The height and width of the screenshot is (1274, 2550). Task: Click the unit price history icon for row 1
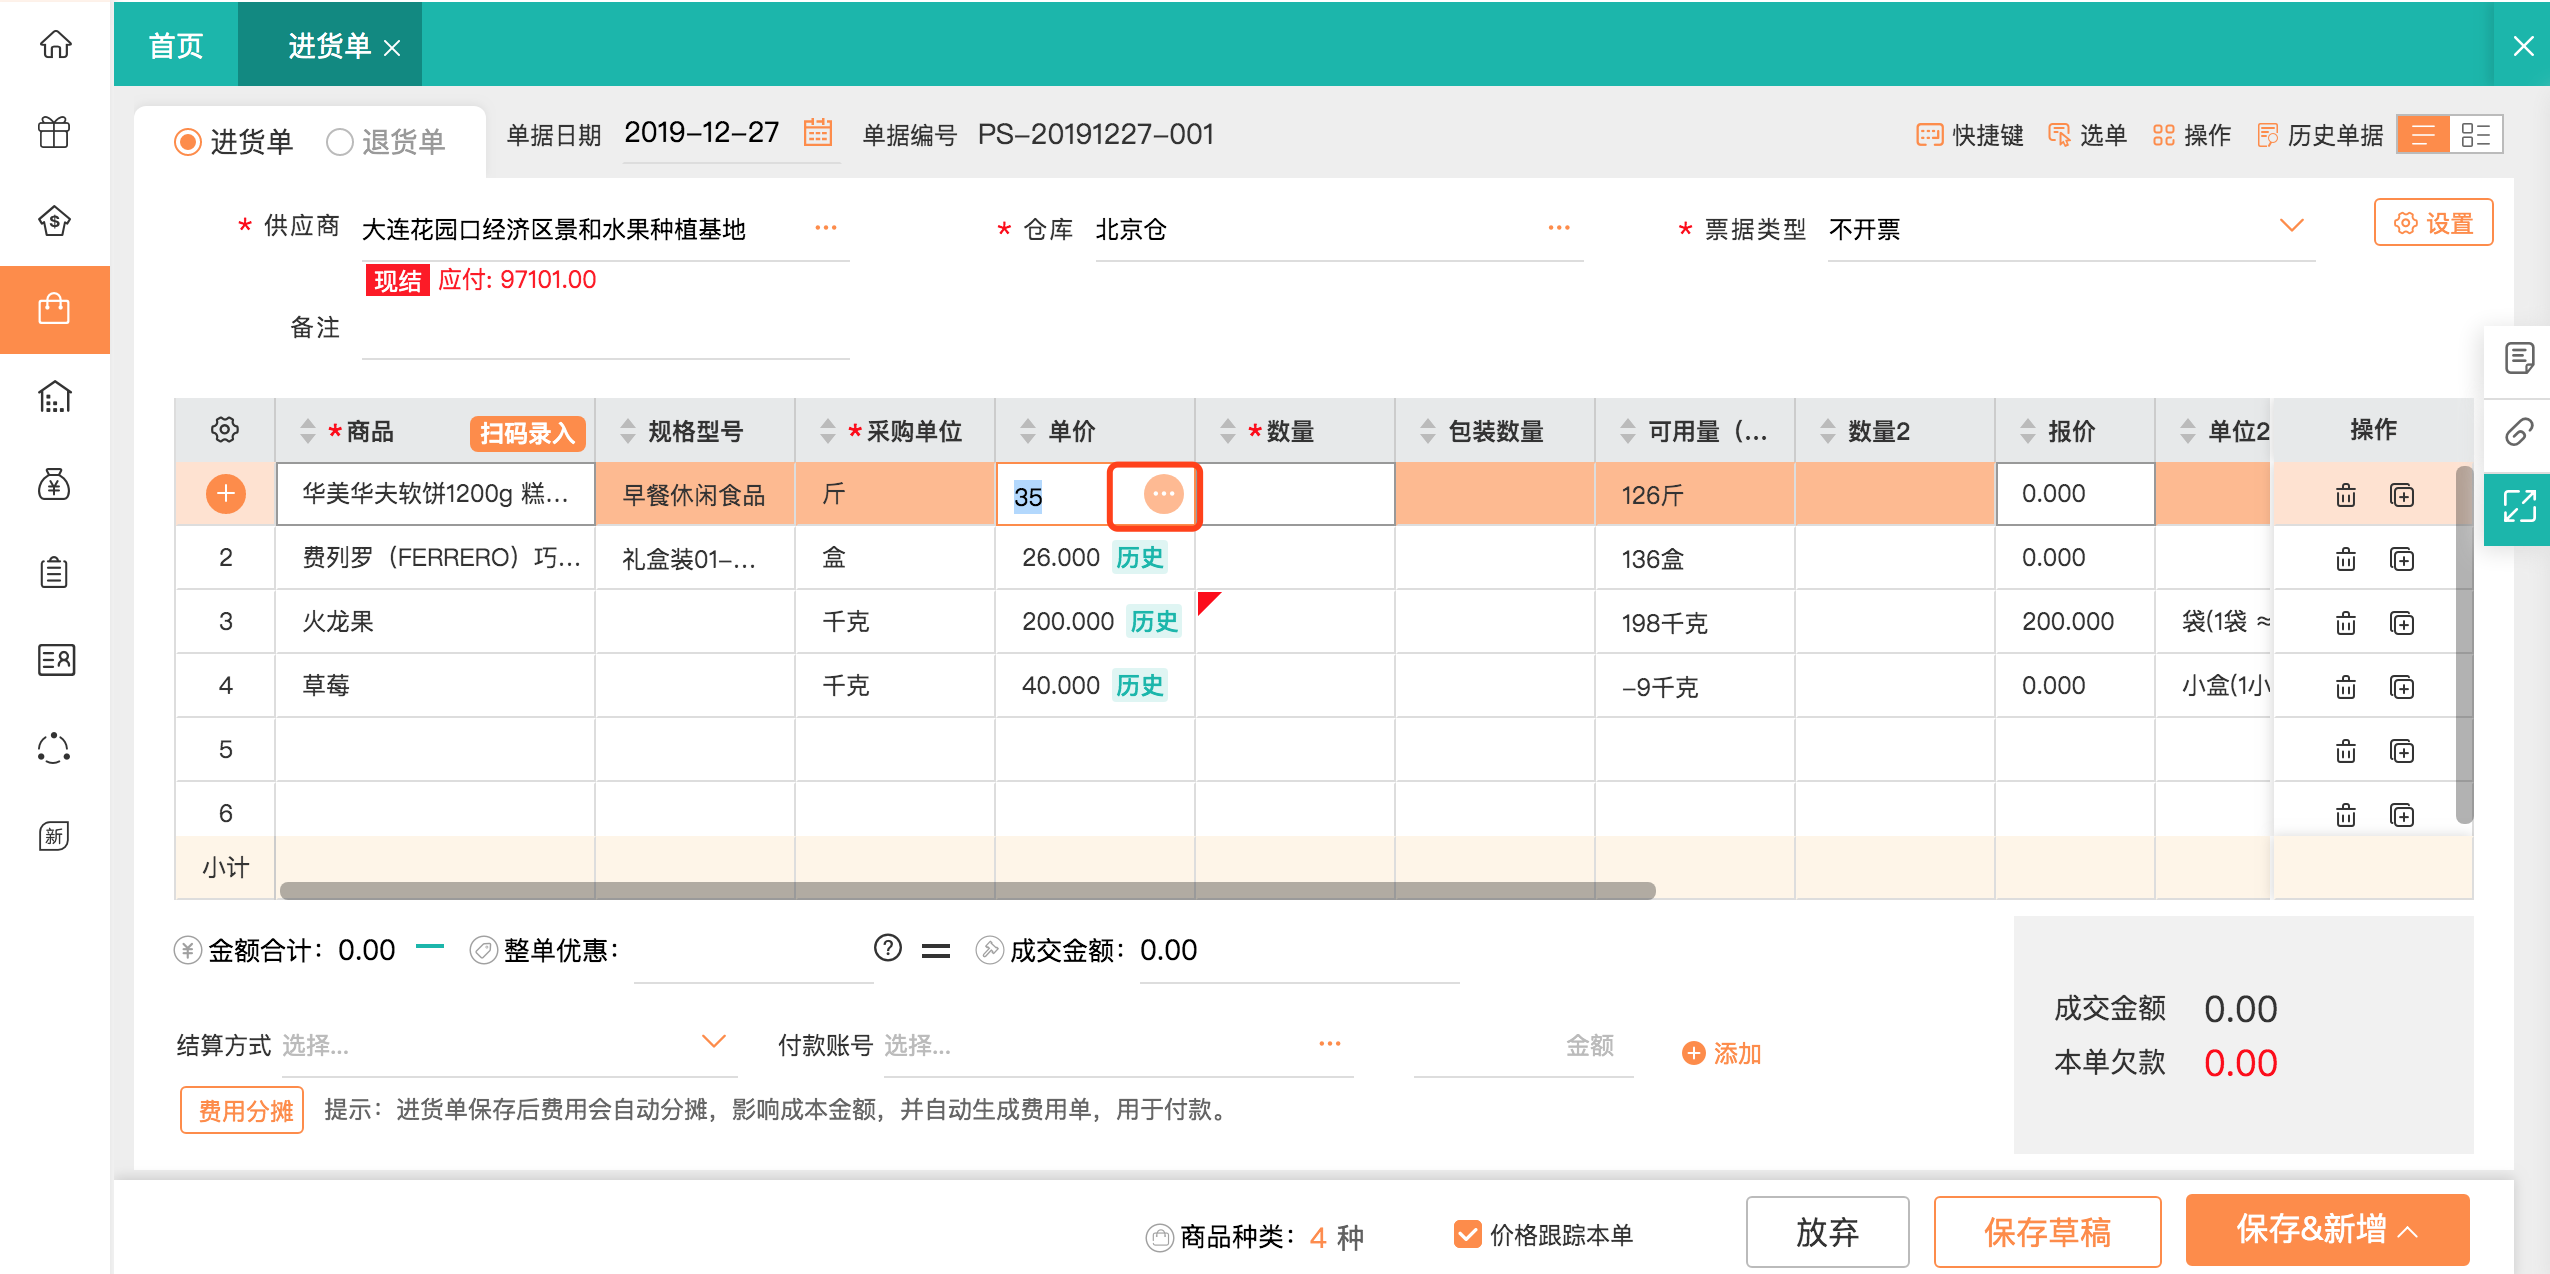click(x=1161, y=495)
